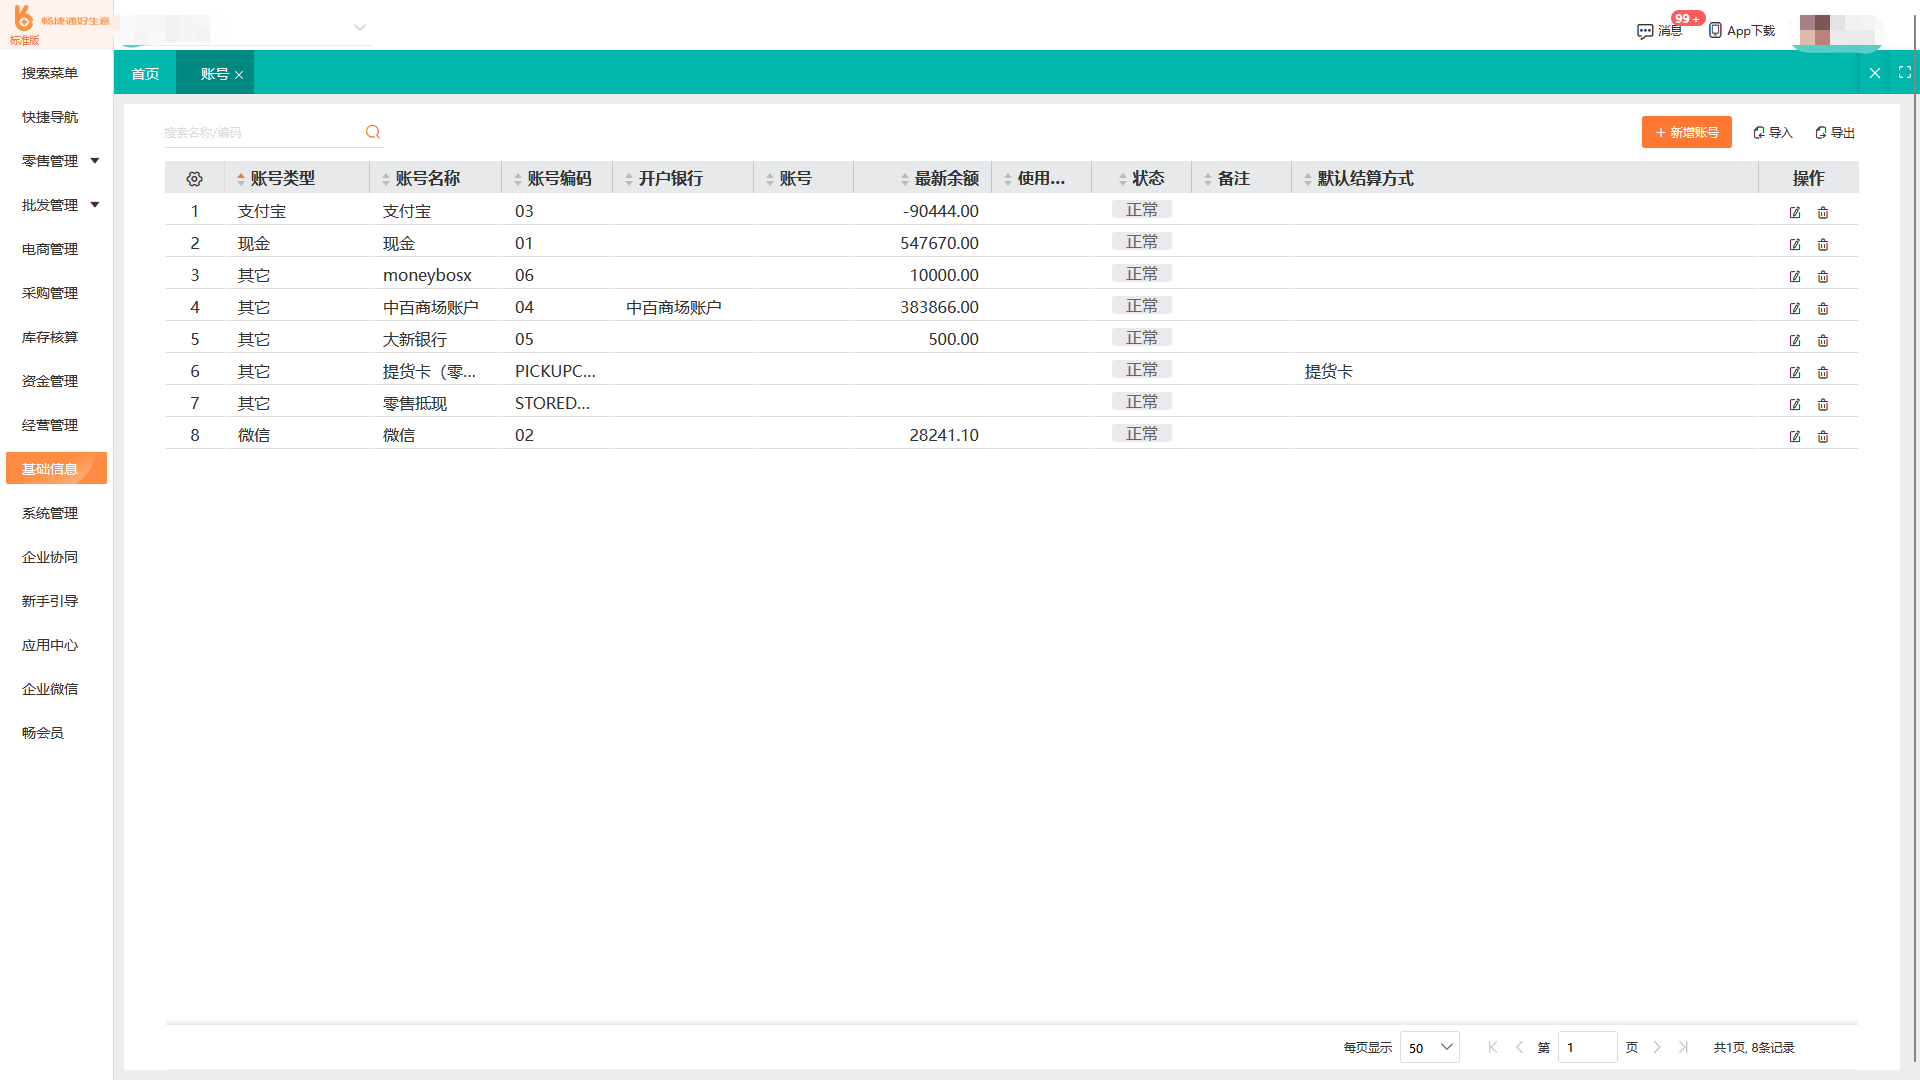Click the export 导出 icon button
This screenshot has width=1920, height=1080.
pyautogui.click(x=1834, y=132)
